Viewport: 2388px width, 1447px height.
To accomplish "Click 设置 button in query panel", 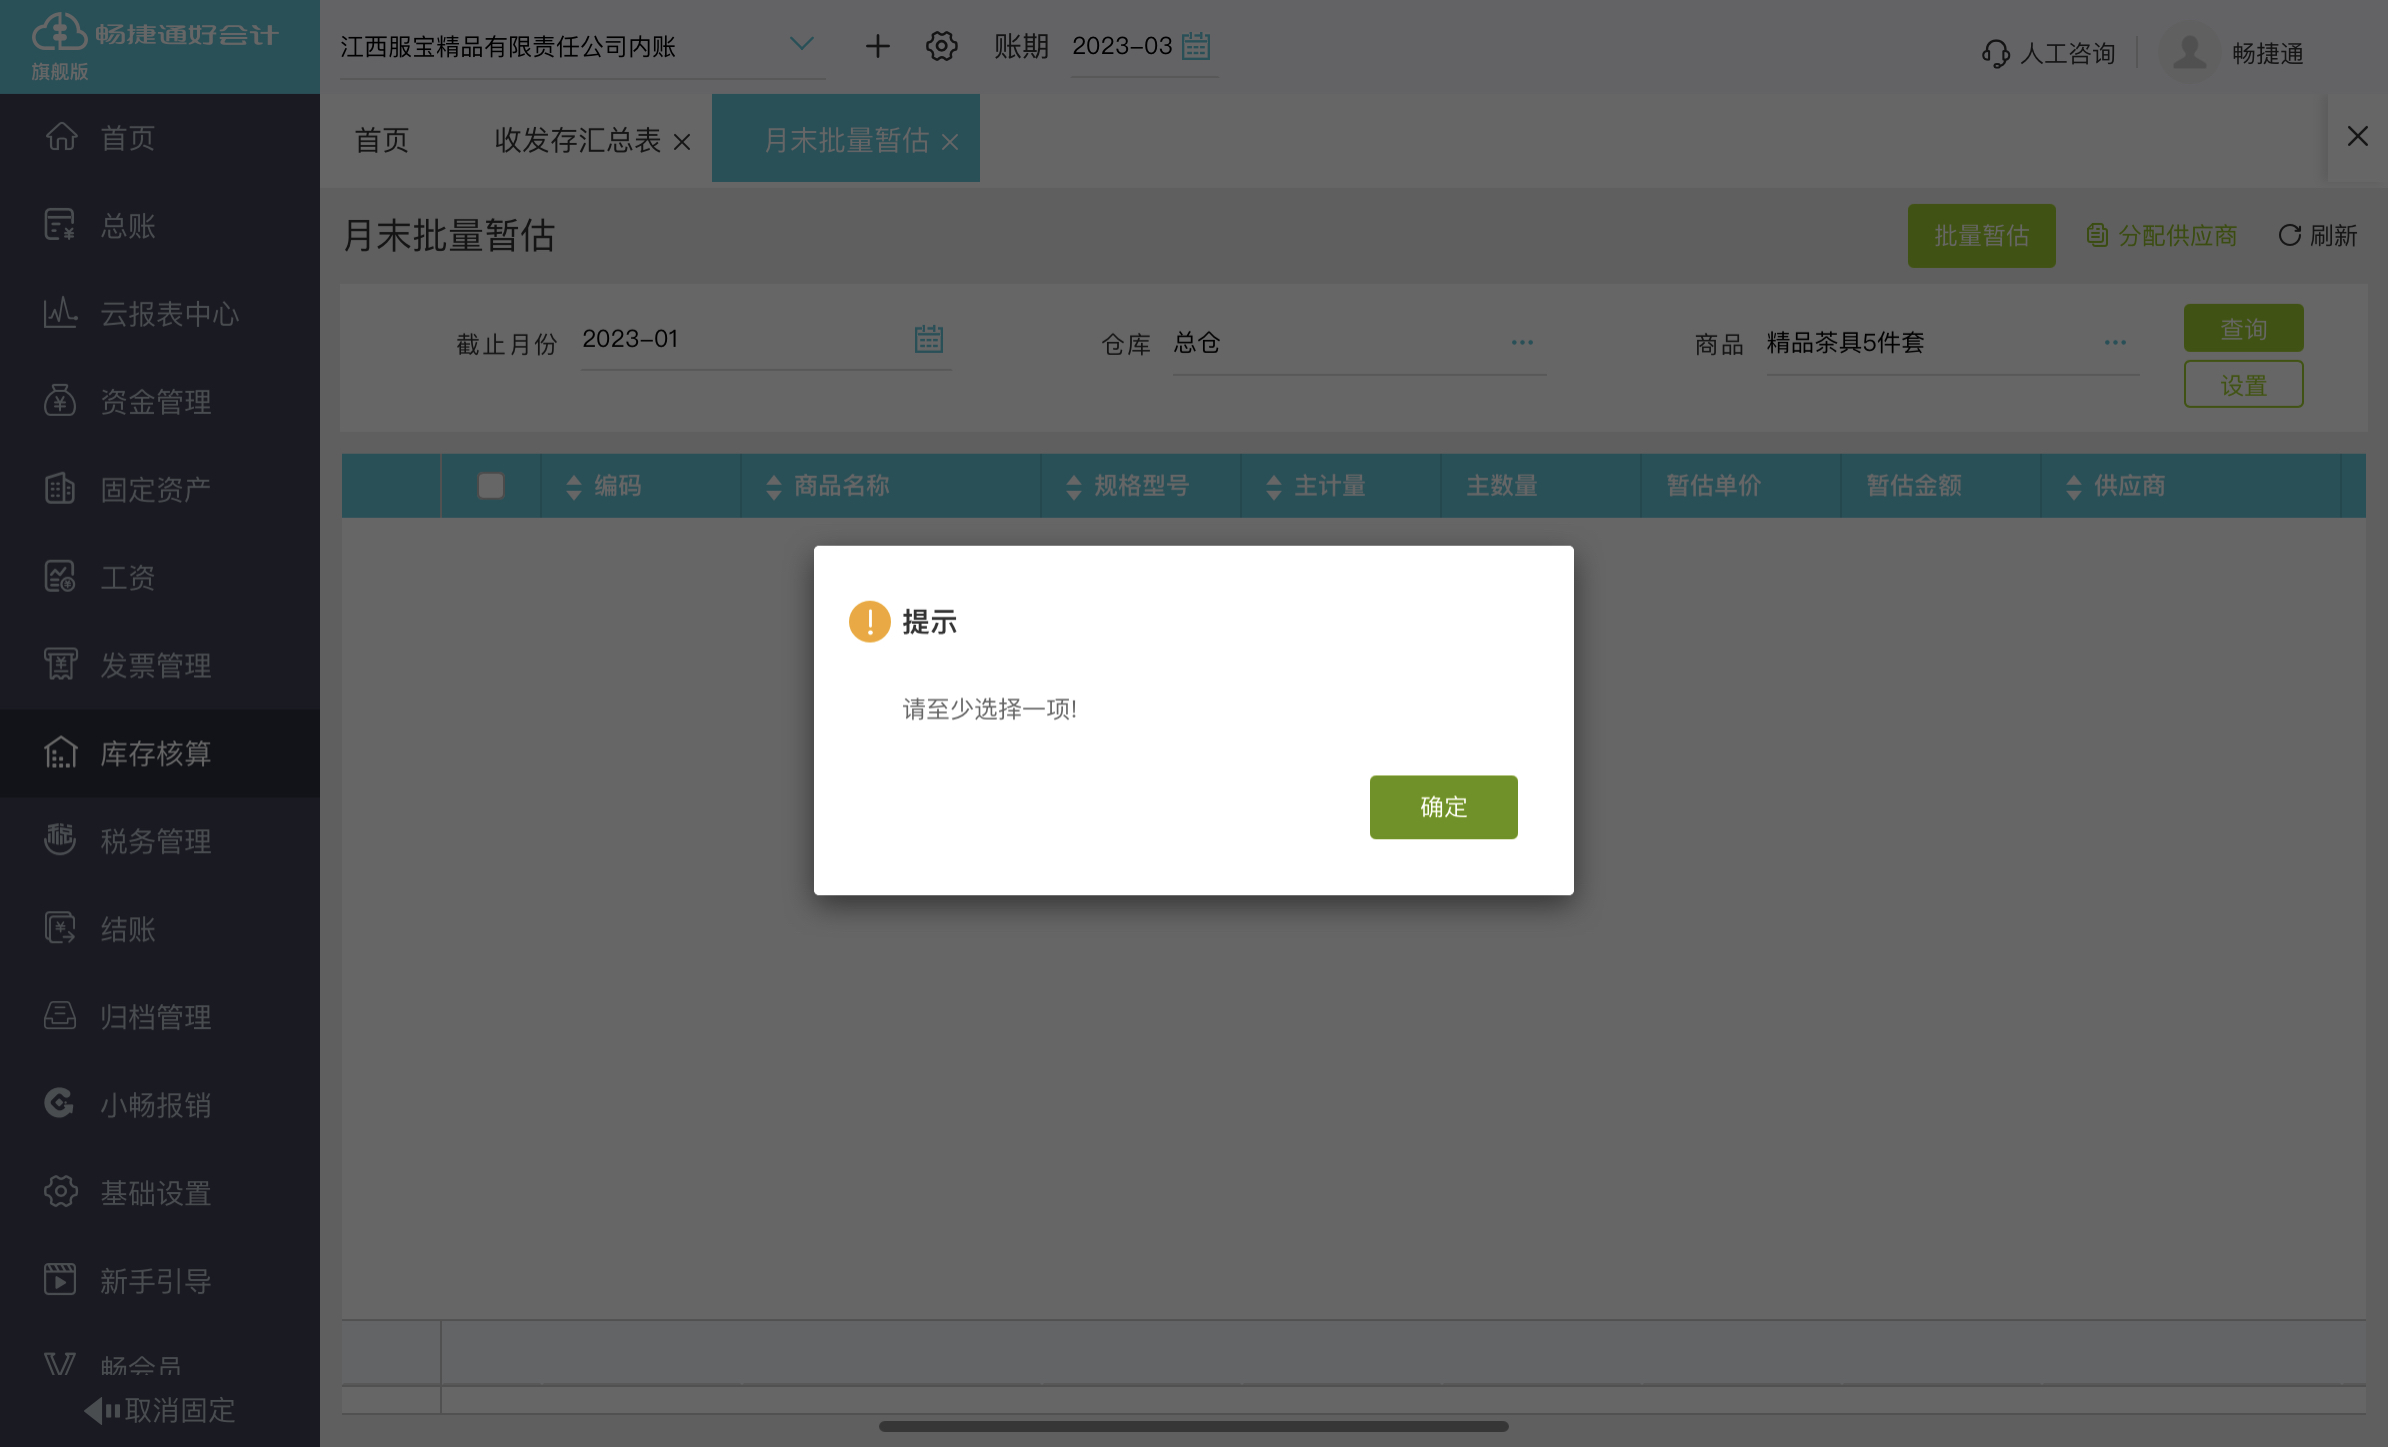I will pyautogui.click(x=2243, y=384).
